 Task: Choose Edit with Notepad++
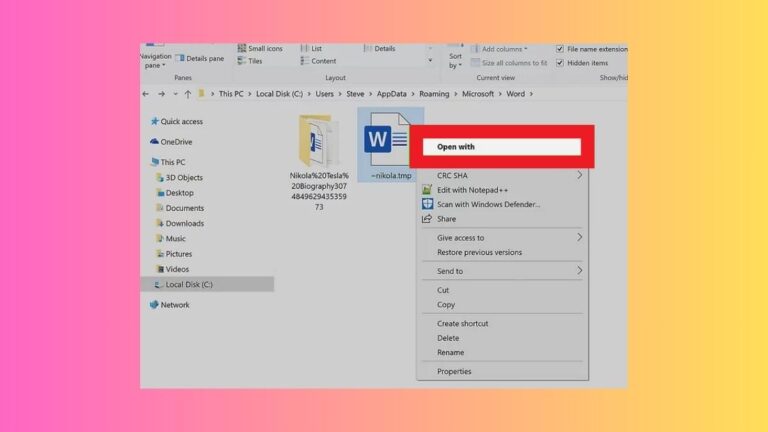tap(502, 190)
